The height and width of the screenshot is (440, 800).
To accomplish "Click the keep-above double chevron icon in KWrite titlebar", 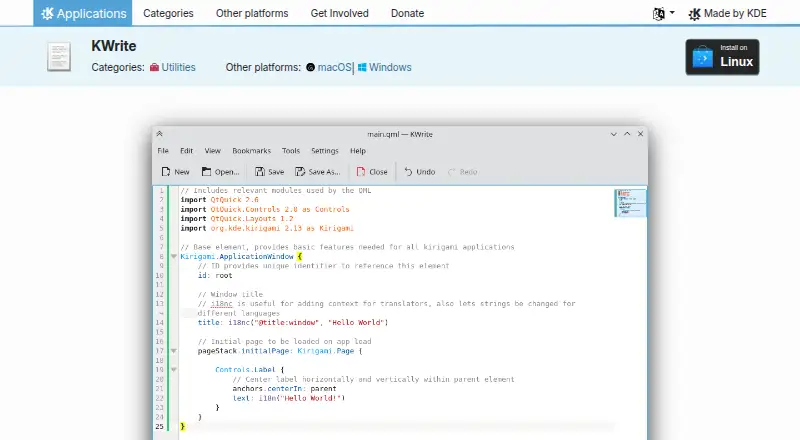I will [x=160, y=134].
